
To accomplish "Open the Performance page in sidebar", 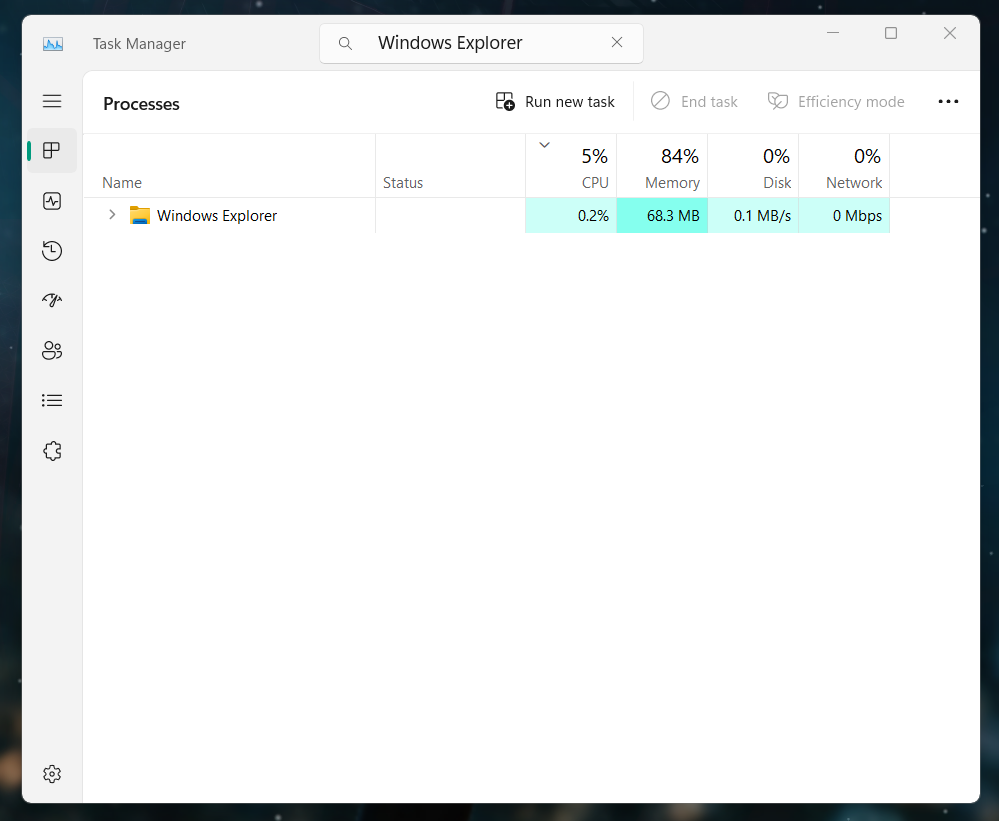I will coord(52,201).
